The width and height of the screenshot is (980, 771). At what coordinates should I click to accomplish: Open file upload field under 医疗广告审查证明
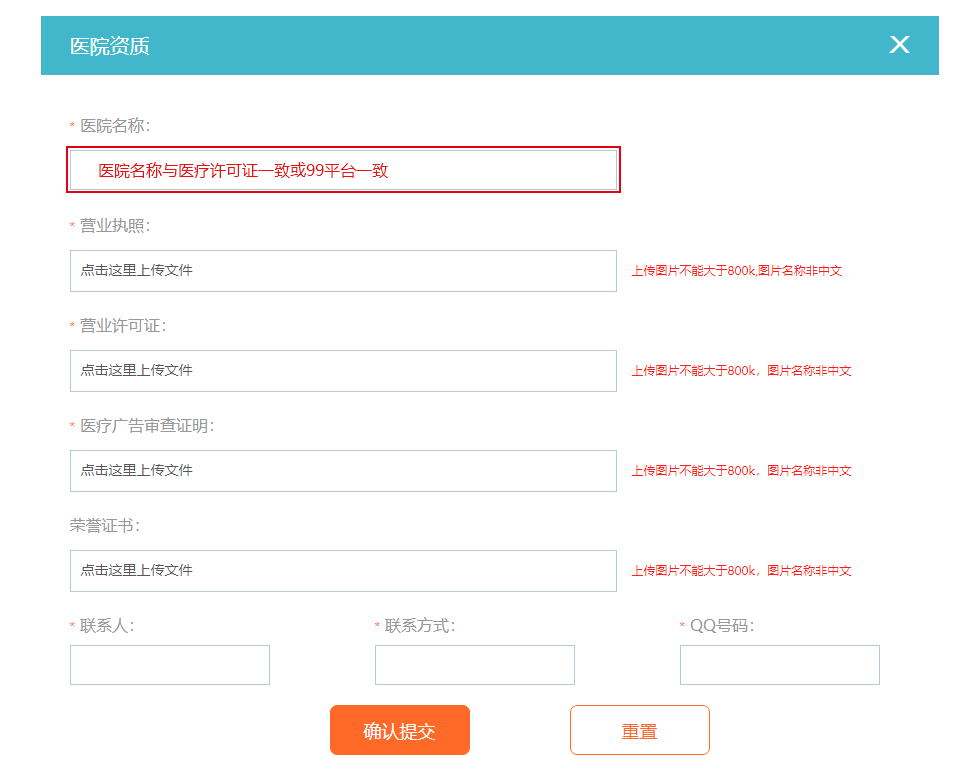click(x=343, y=471)
